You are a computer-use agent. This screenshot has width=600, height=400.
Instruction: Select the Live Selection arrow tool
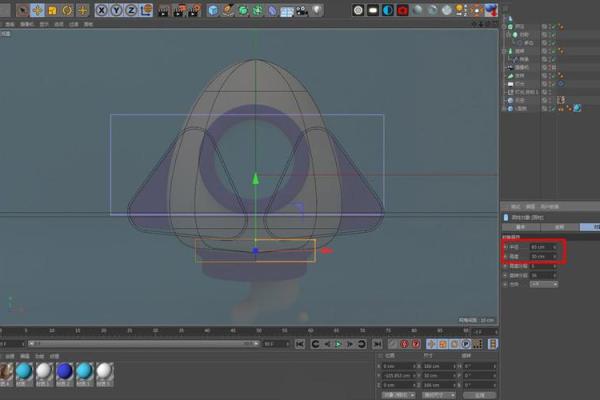(x=22, y=10)
